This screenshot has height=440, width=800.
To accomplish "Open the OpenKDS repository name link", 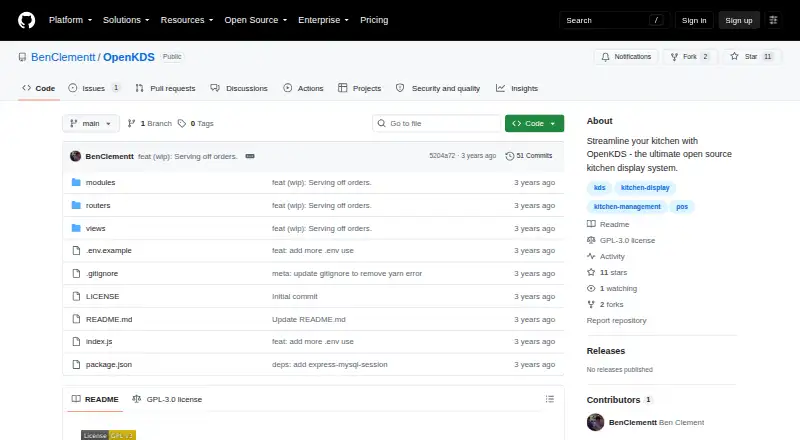I will [x=129, y=57].
